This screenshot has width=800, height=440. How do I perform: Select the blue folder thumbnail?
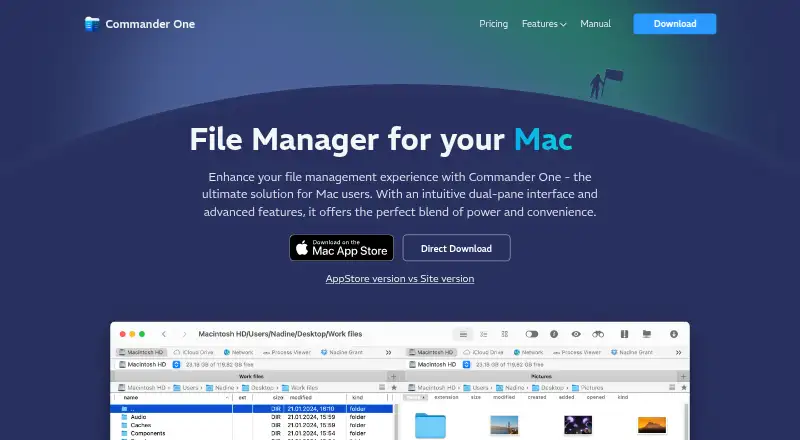click(430, 425)
